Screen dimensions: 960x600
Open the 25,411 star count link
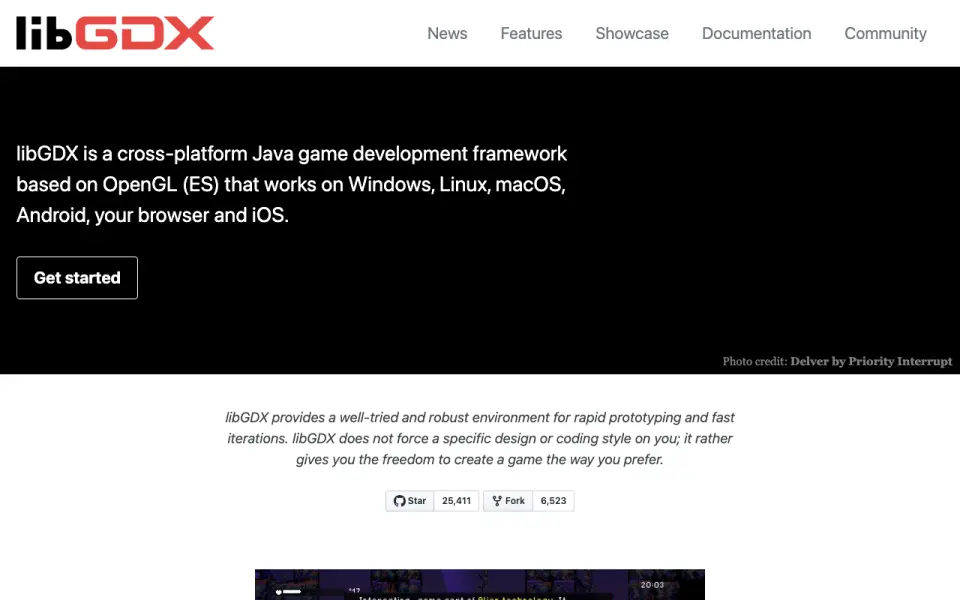(x=456, y=501)
